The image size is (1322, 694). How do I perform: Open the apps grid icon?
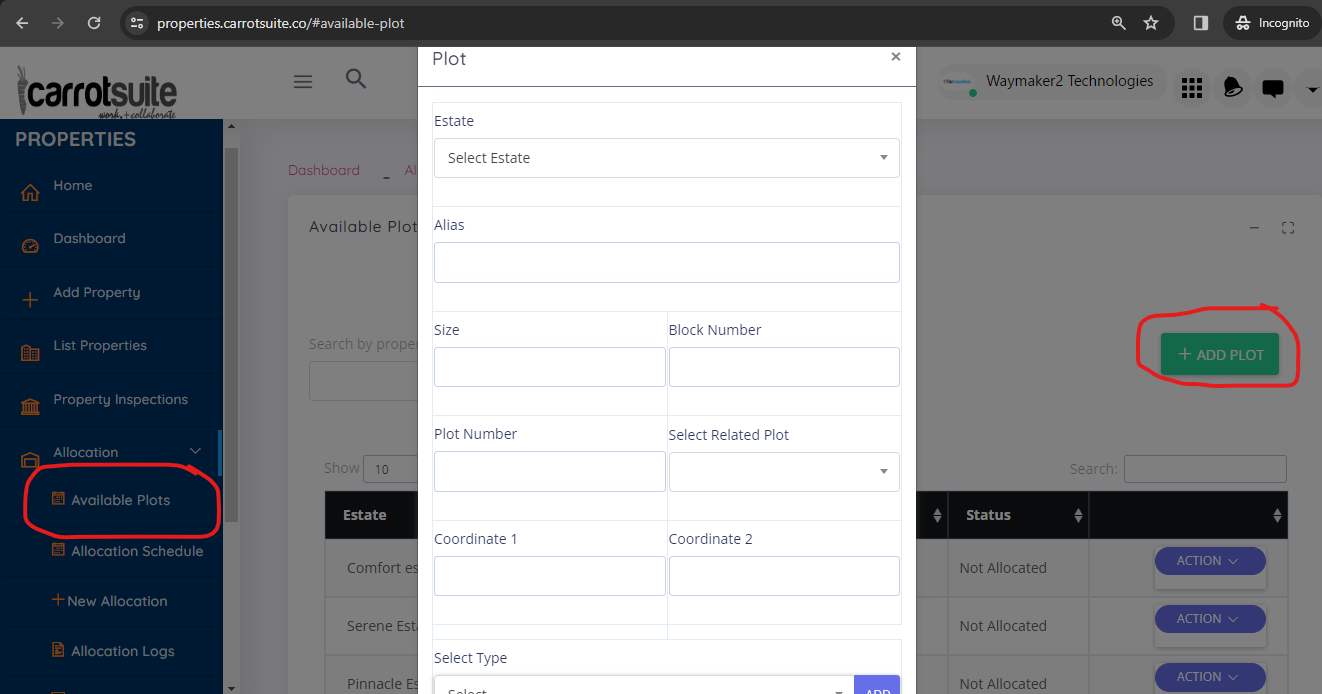click(x=1191, y=88)
